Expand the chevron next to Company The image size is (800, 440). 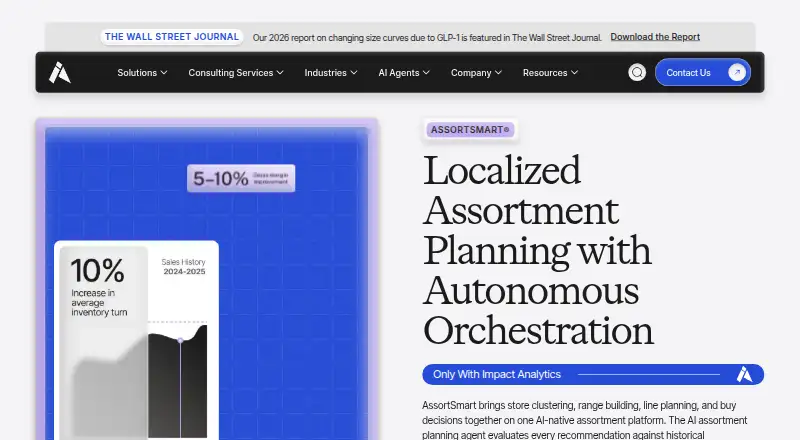coord(498,72)
